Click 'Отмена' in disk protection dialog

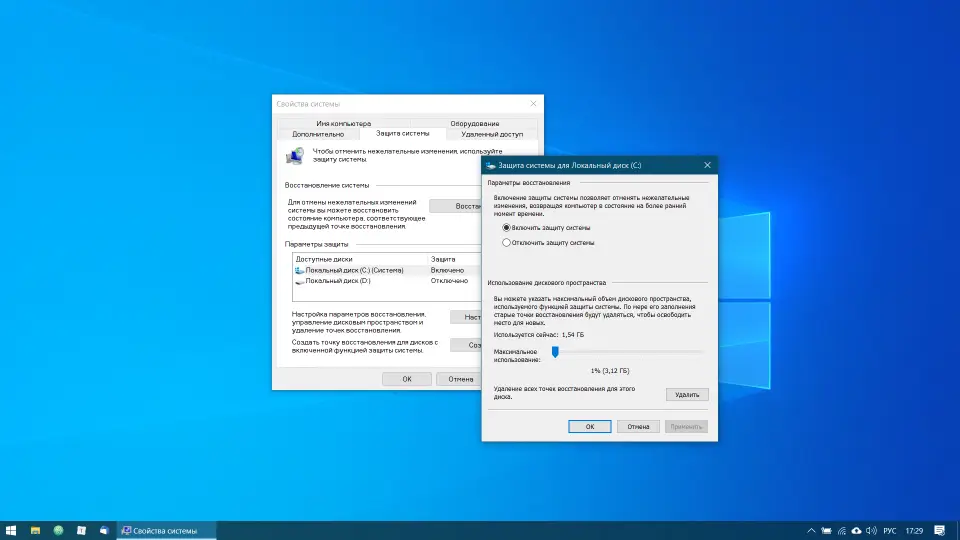point(638,427)
